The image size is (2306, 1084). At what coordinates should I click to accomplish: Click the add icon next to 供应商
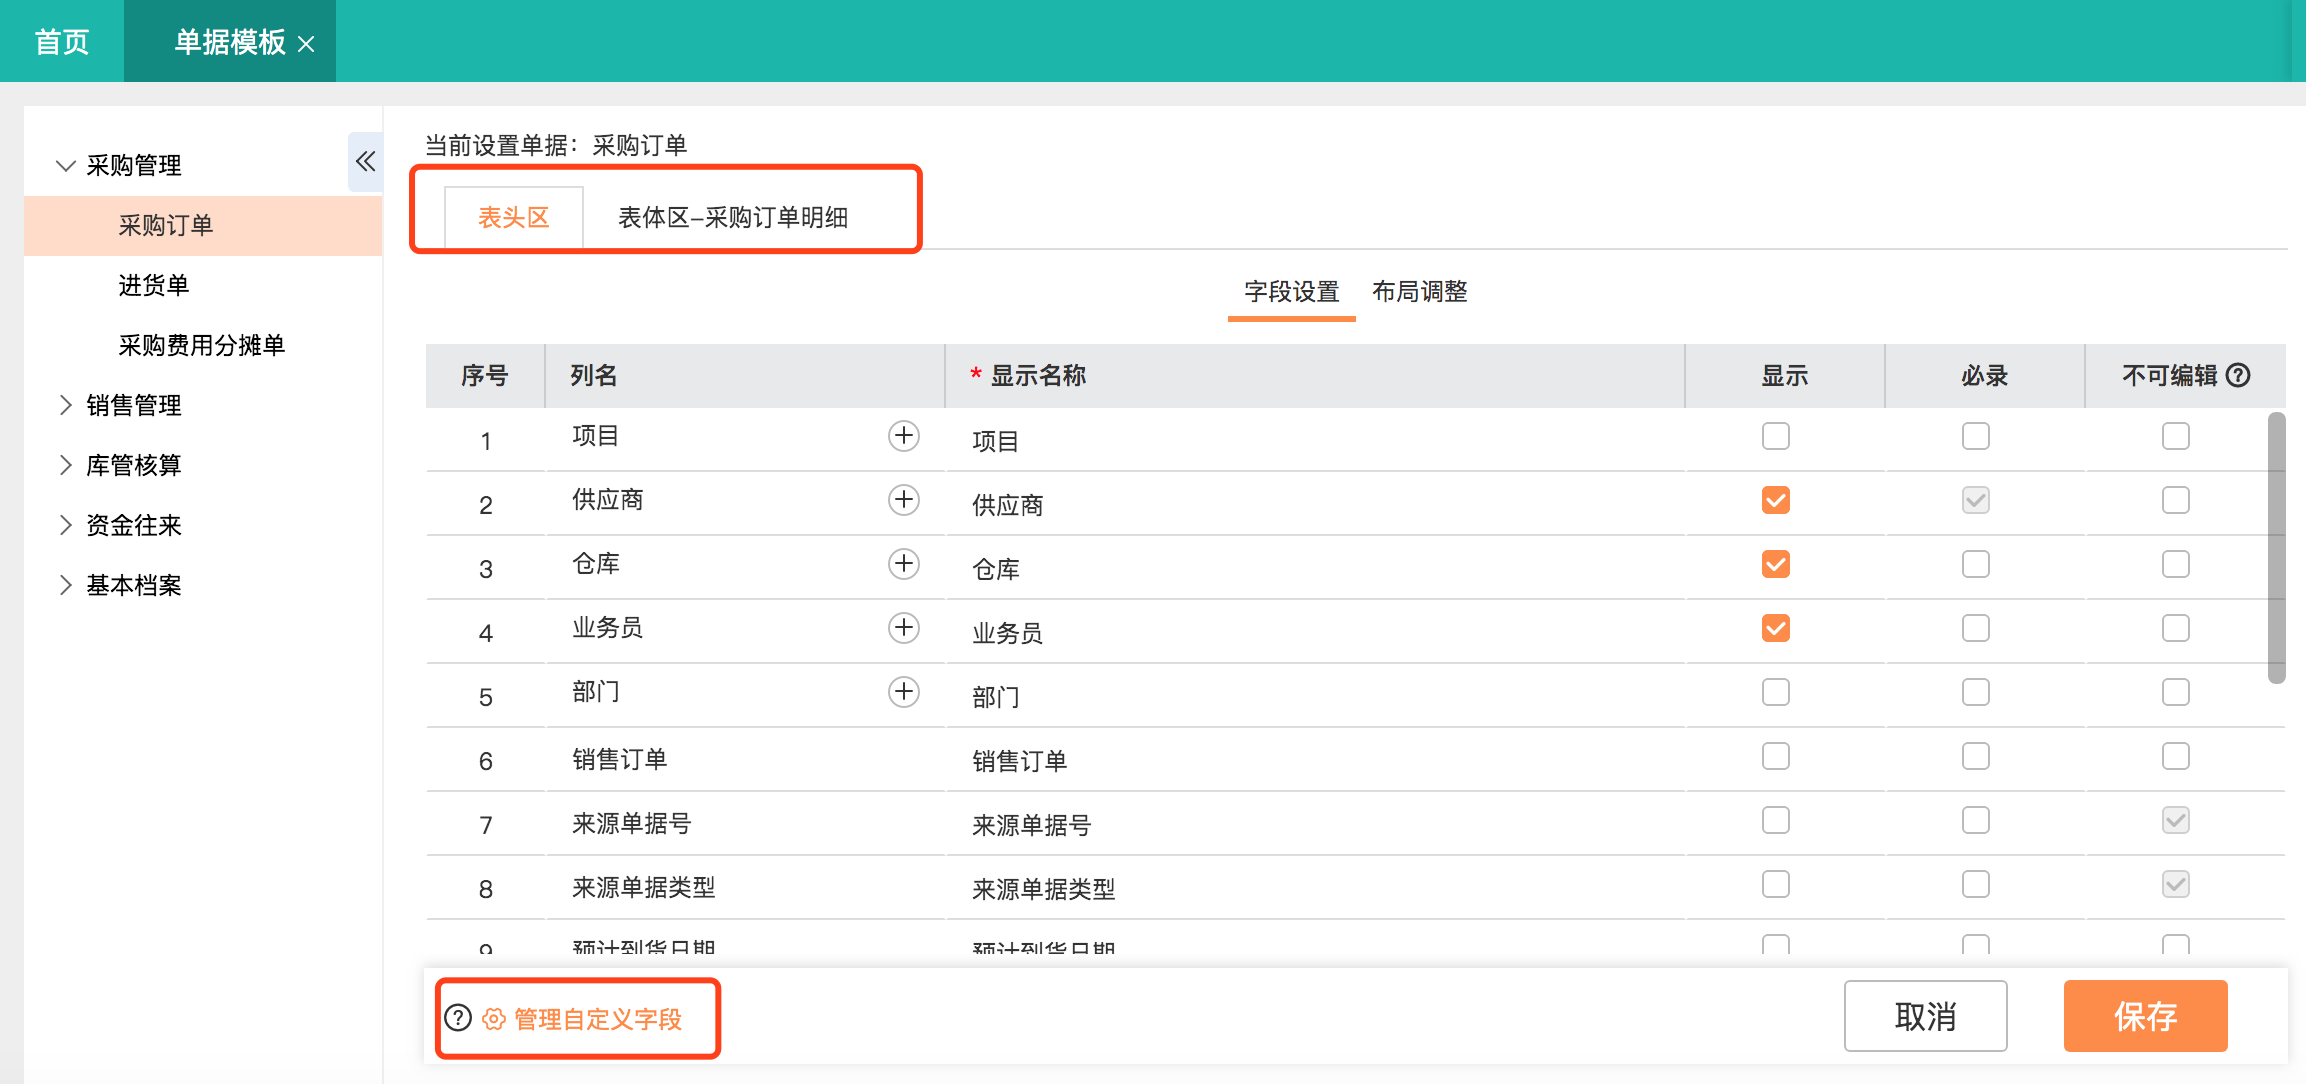click(907, 500)
